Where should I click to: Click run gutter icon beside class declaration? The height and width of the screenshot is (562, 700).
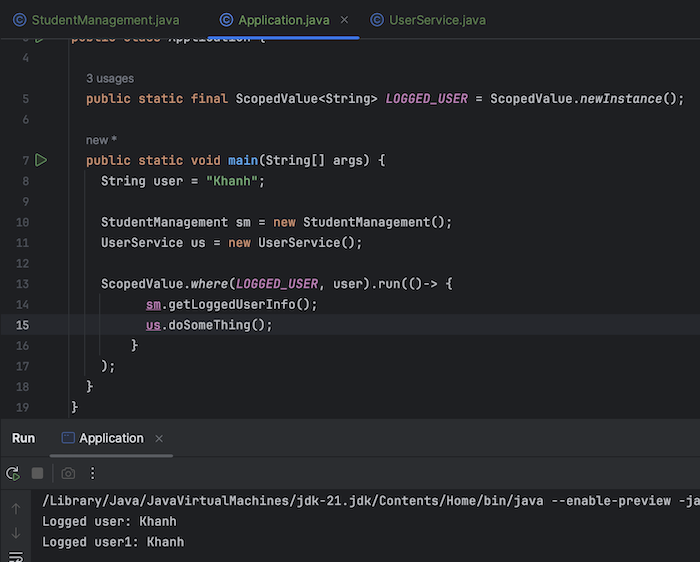41,39
